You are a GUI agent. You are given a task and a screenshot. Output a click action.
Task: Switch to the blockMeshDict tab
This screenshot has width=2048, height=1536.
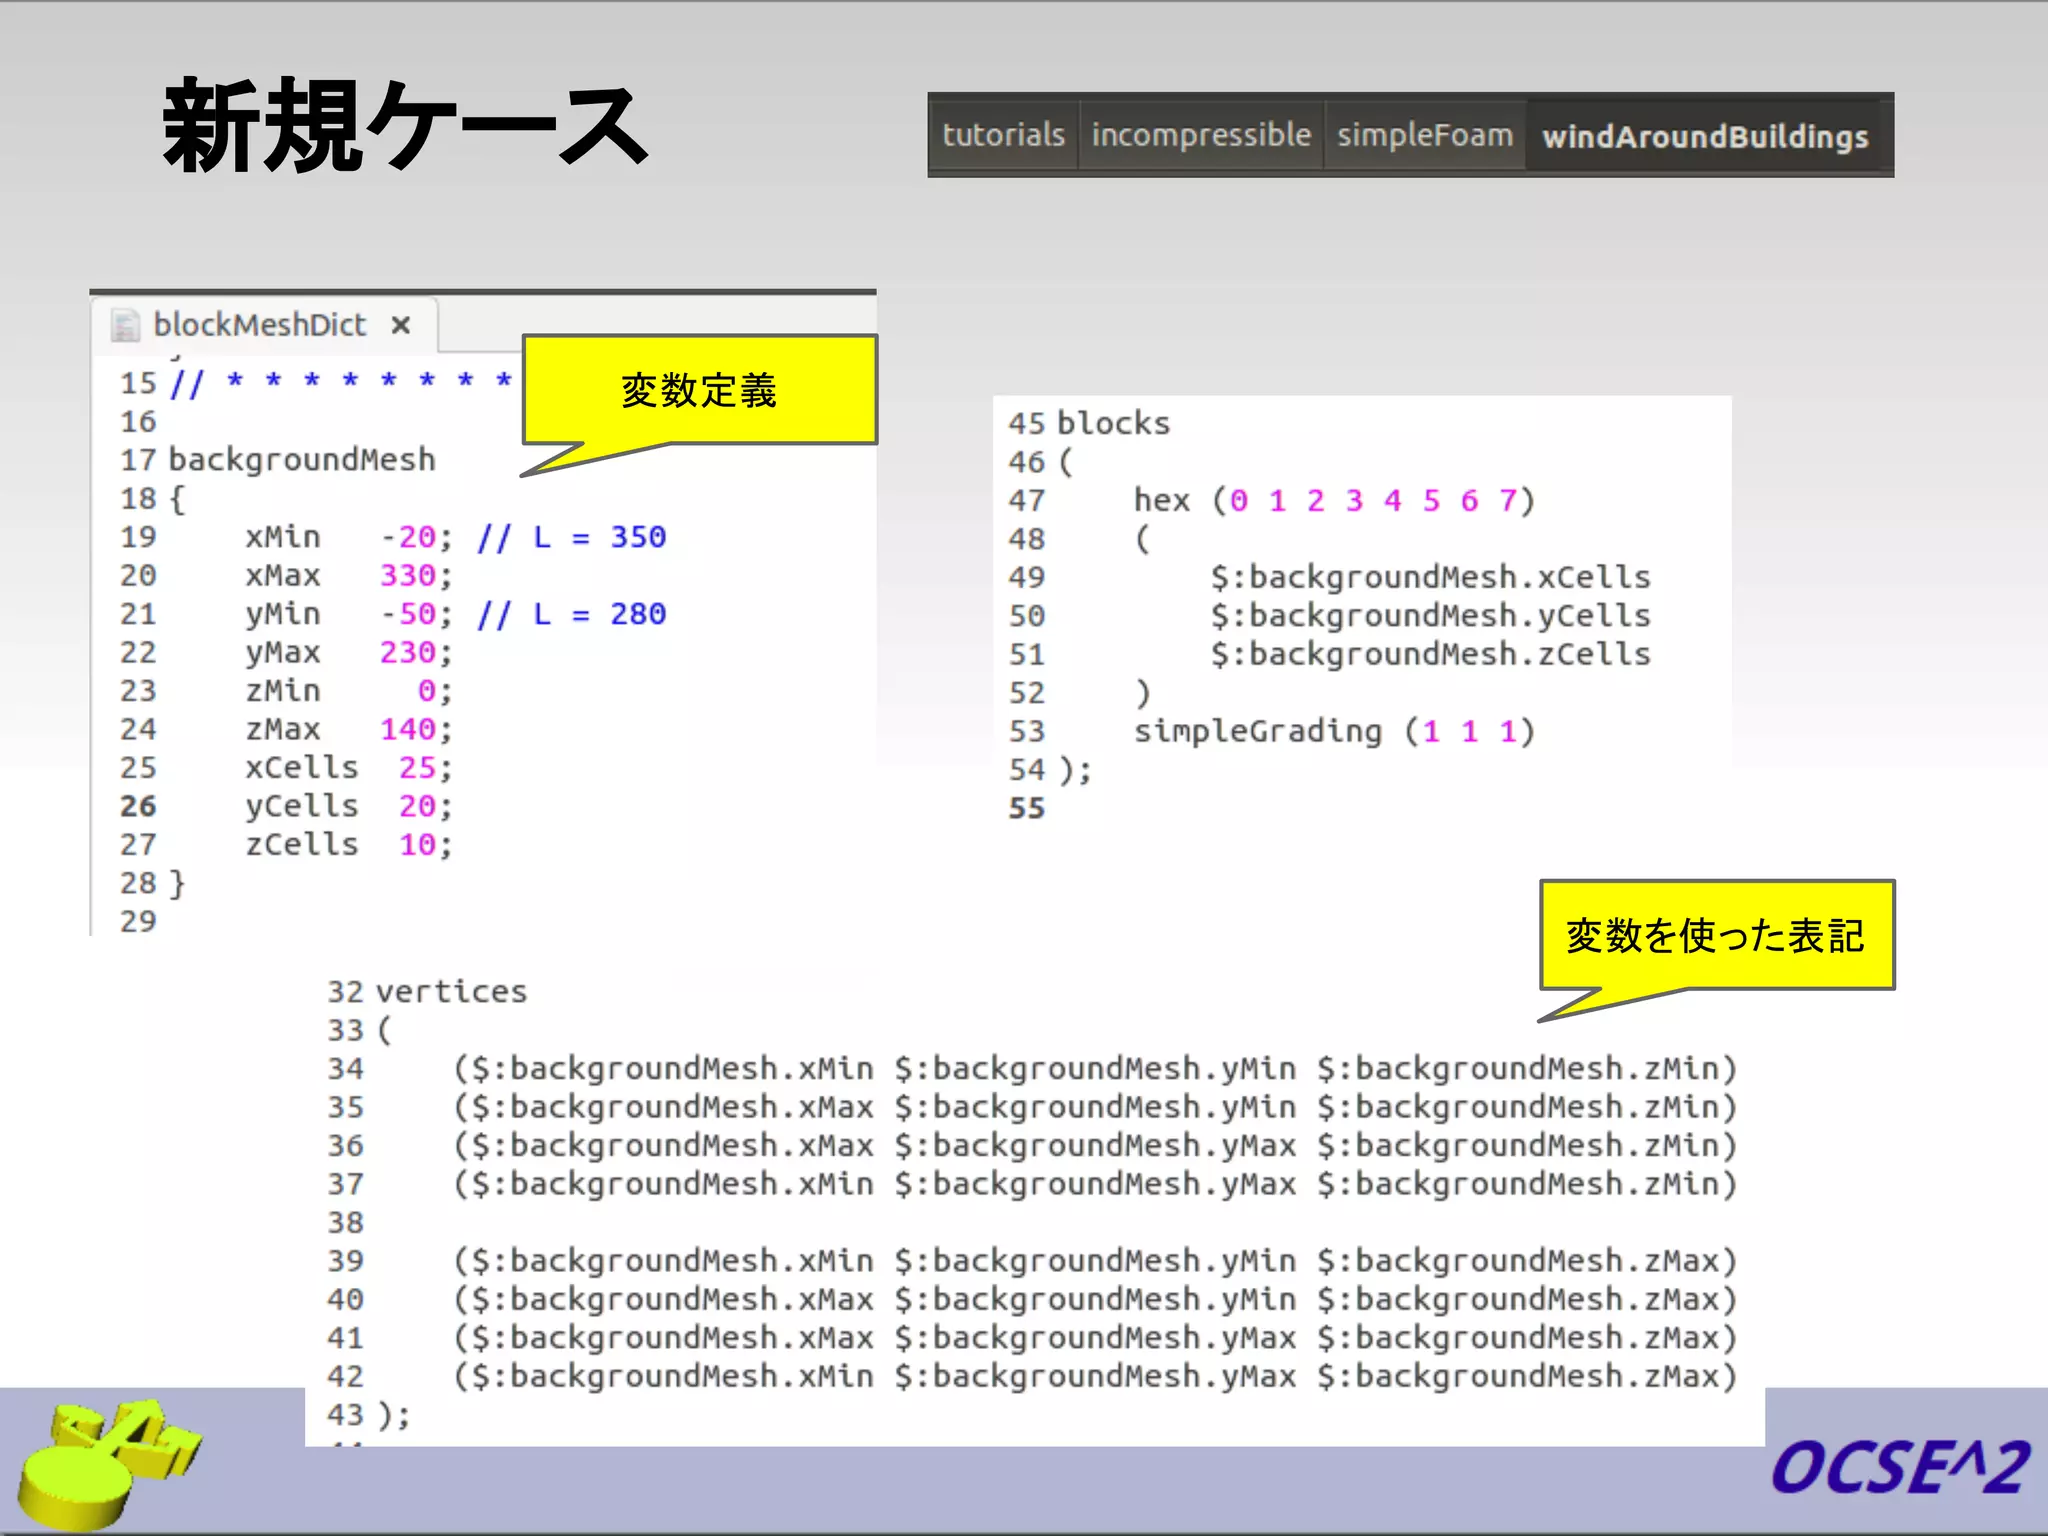tap(260, 325)
